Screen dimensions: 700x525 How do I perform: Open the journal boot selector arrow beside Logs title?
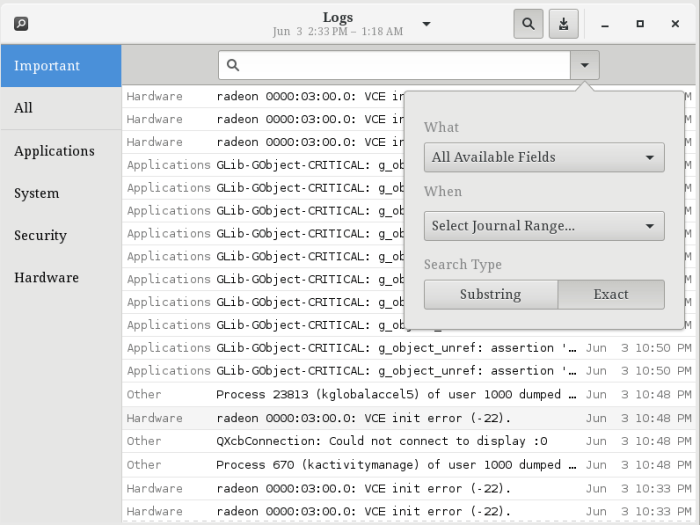426,24
